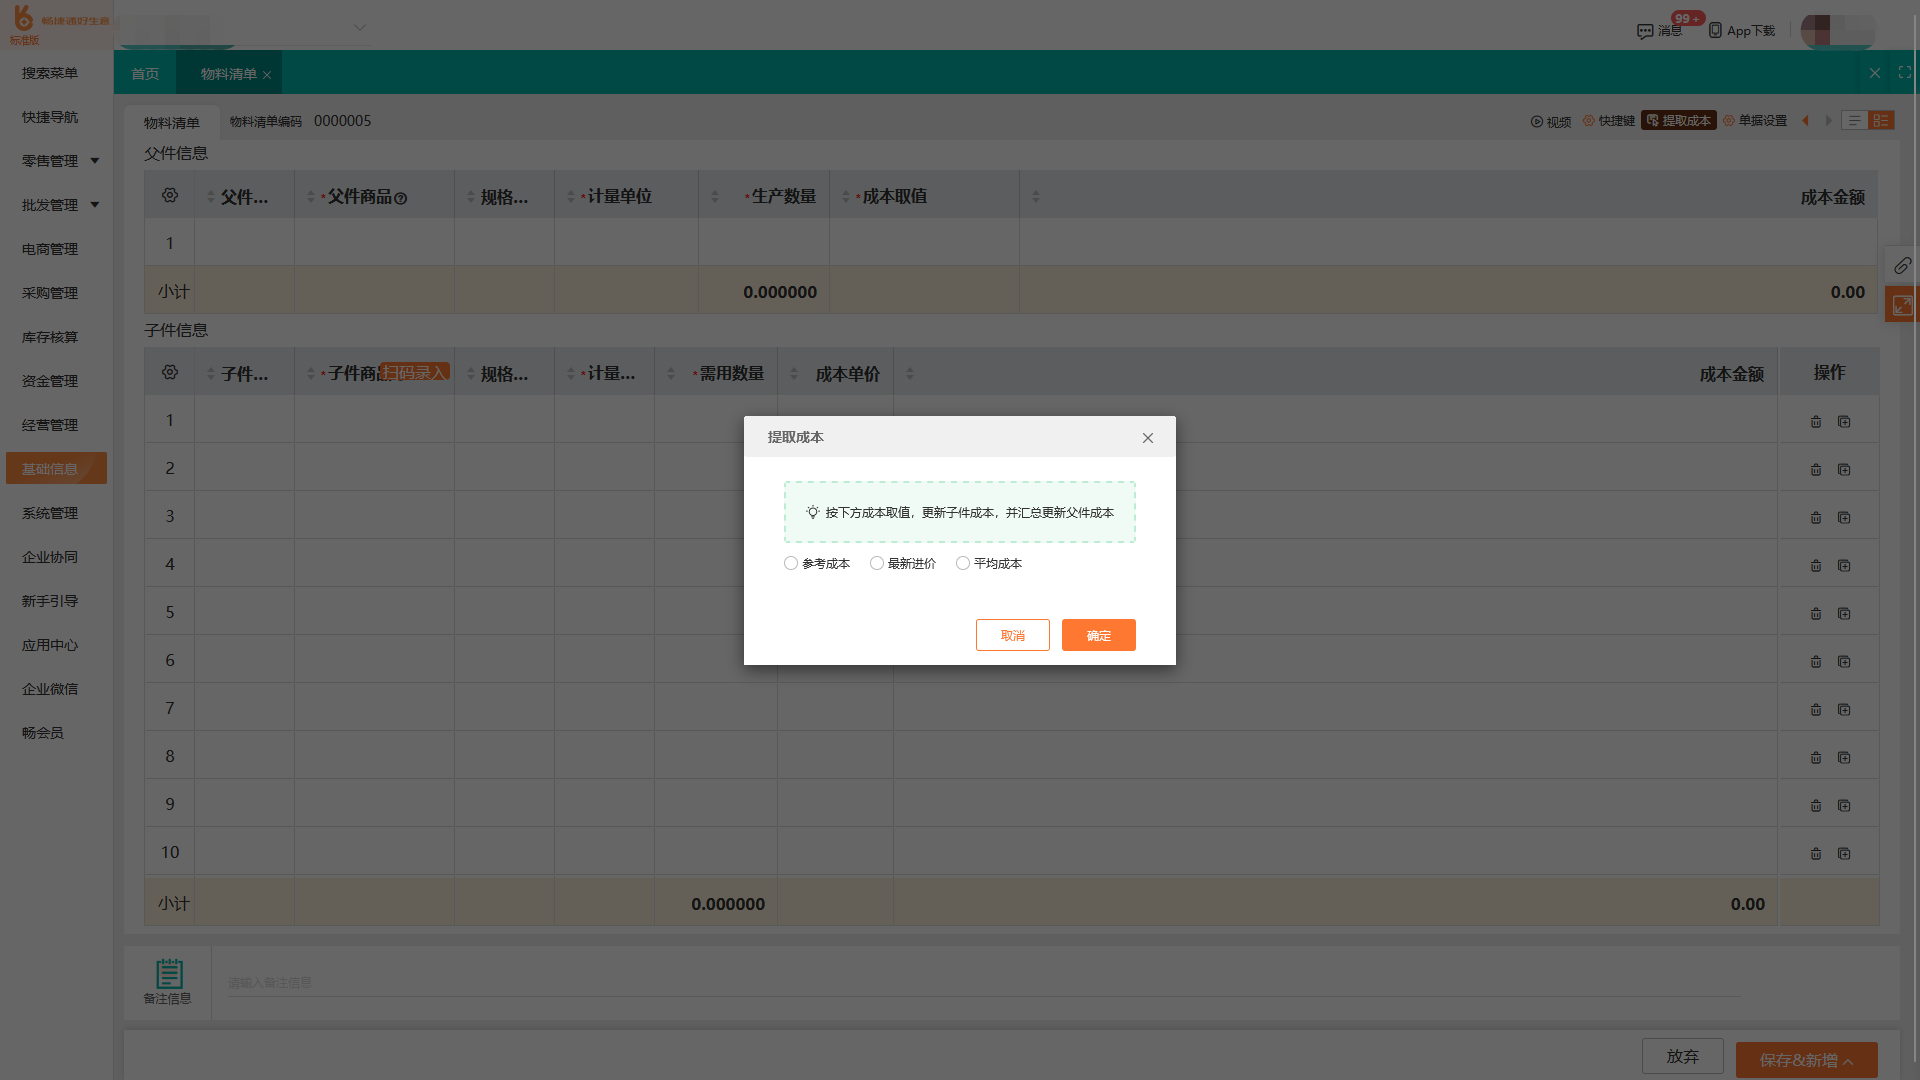Click App下载 link in top bar
1920x1080 pixels.
click(x=1741, y=29)
